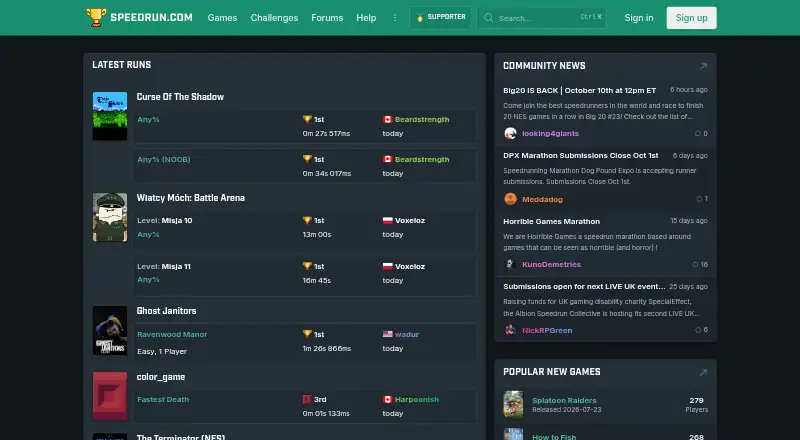Open Splatoon Raiders game thumbnail
This screenshot has height=440, width=800.
(513, 405)
